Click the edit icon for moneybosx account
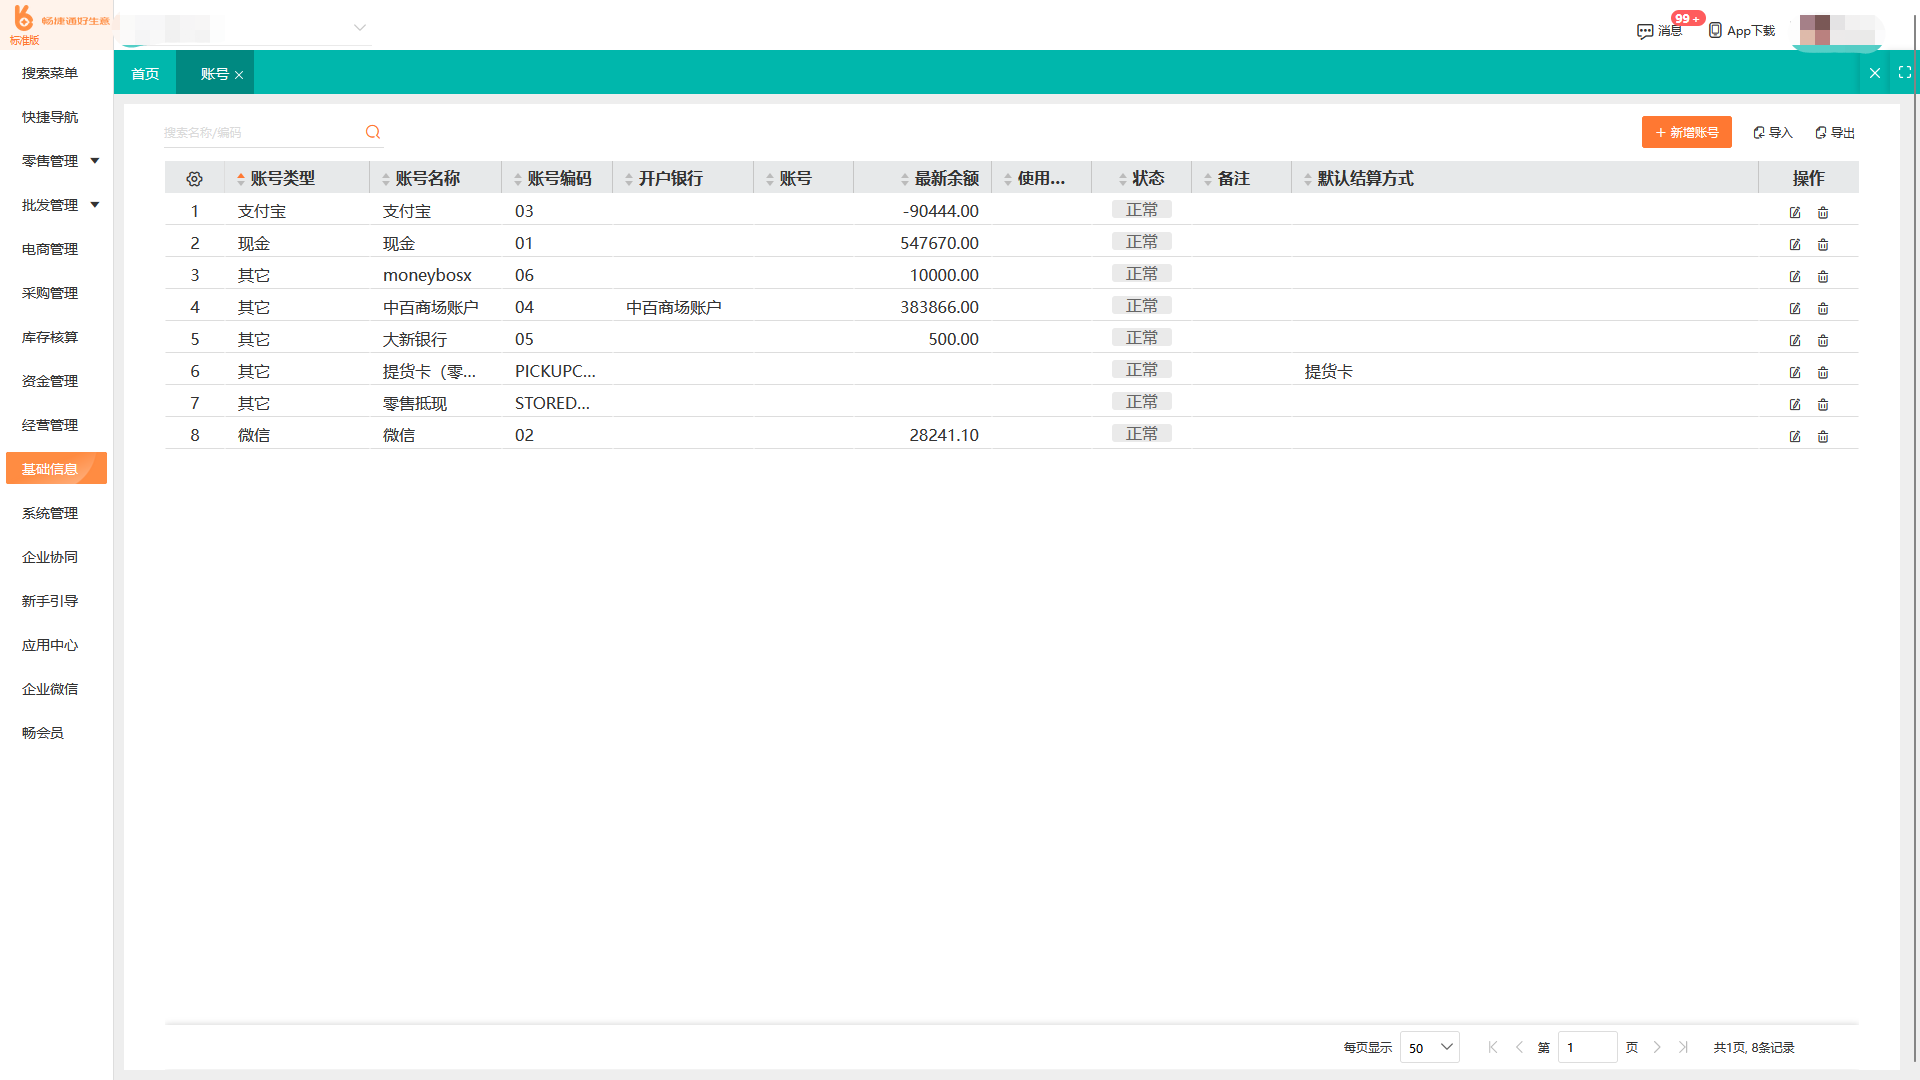Image resolution: width=1920 pixels, height=1080 pixels. tap(1795, 276)
